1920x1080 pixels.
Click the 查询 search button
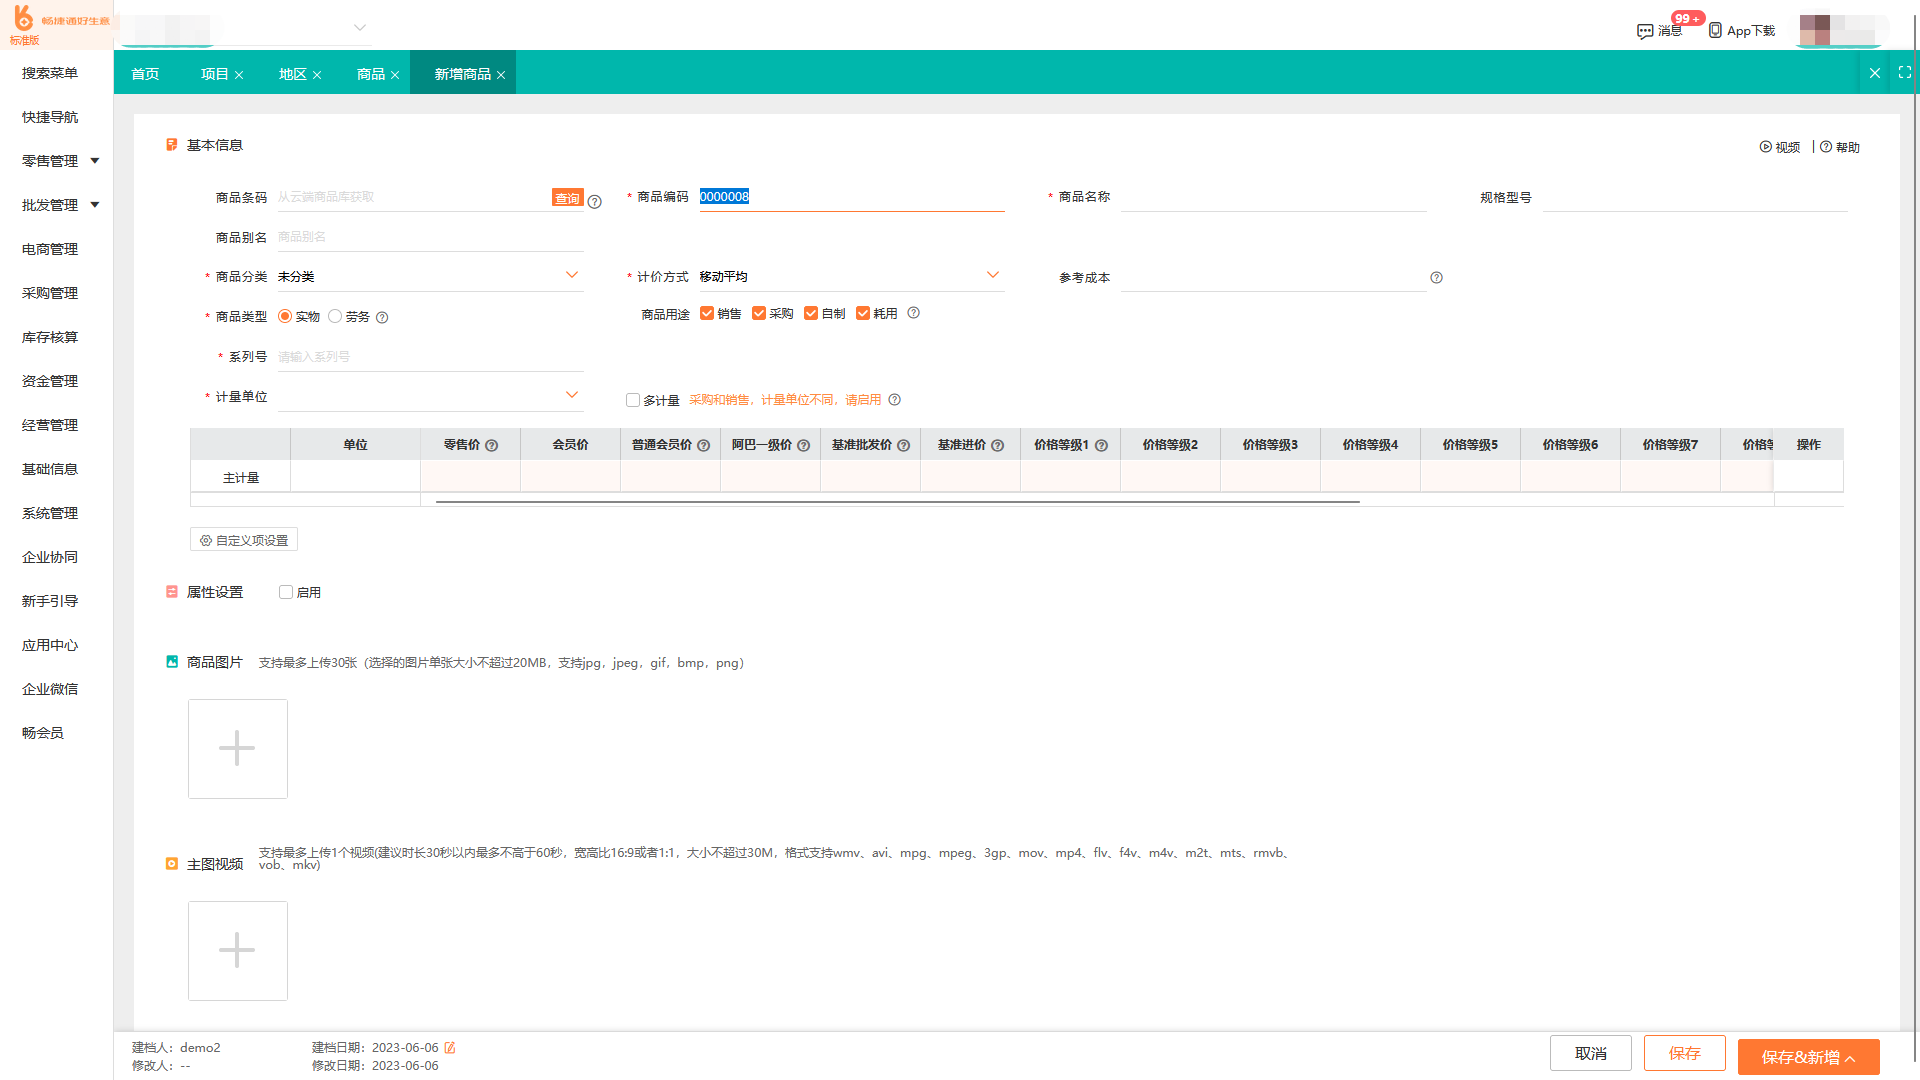click(x=567, y=196)
